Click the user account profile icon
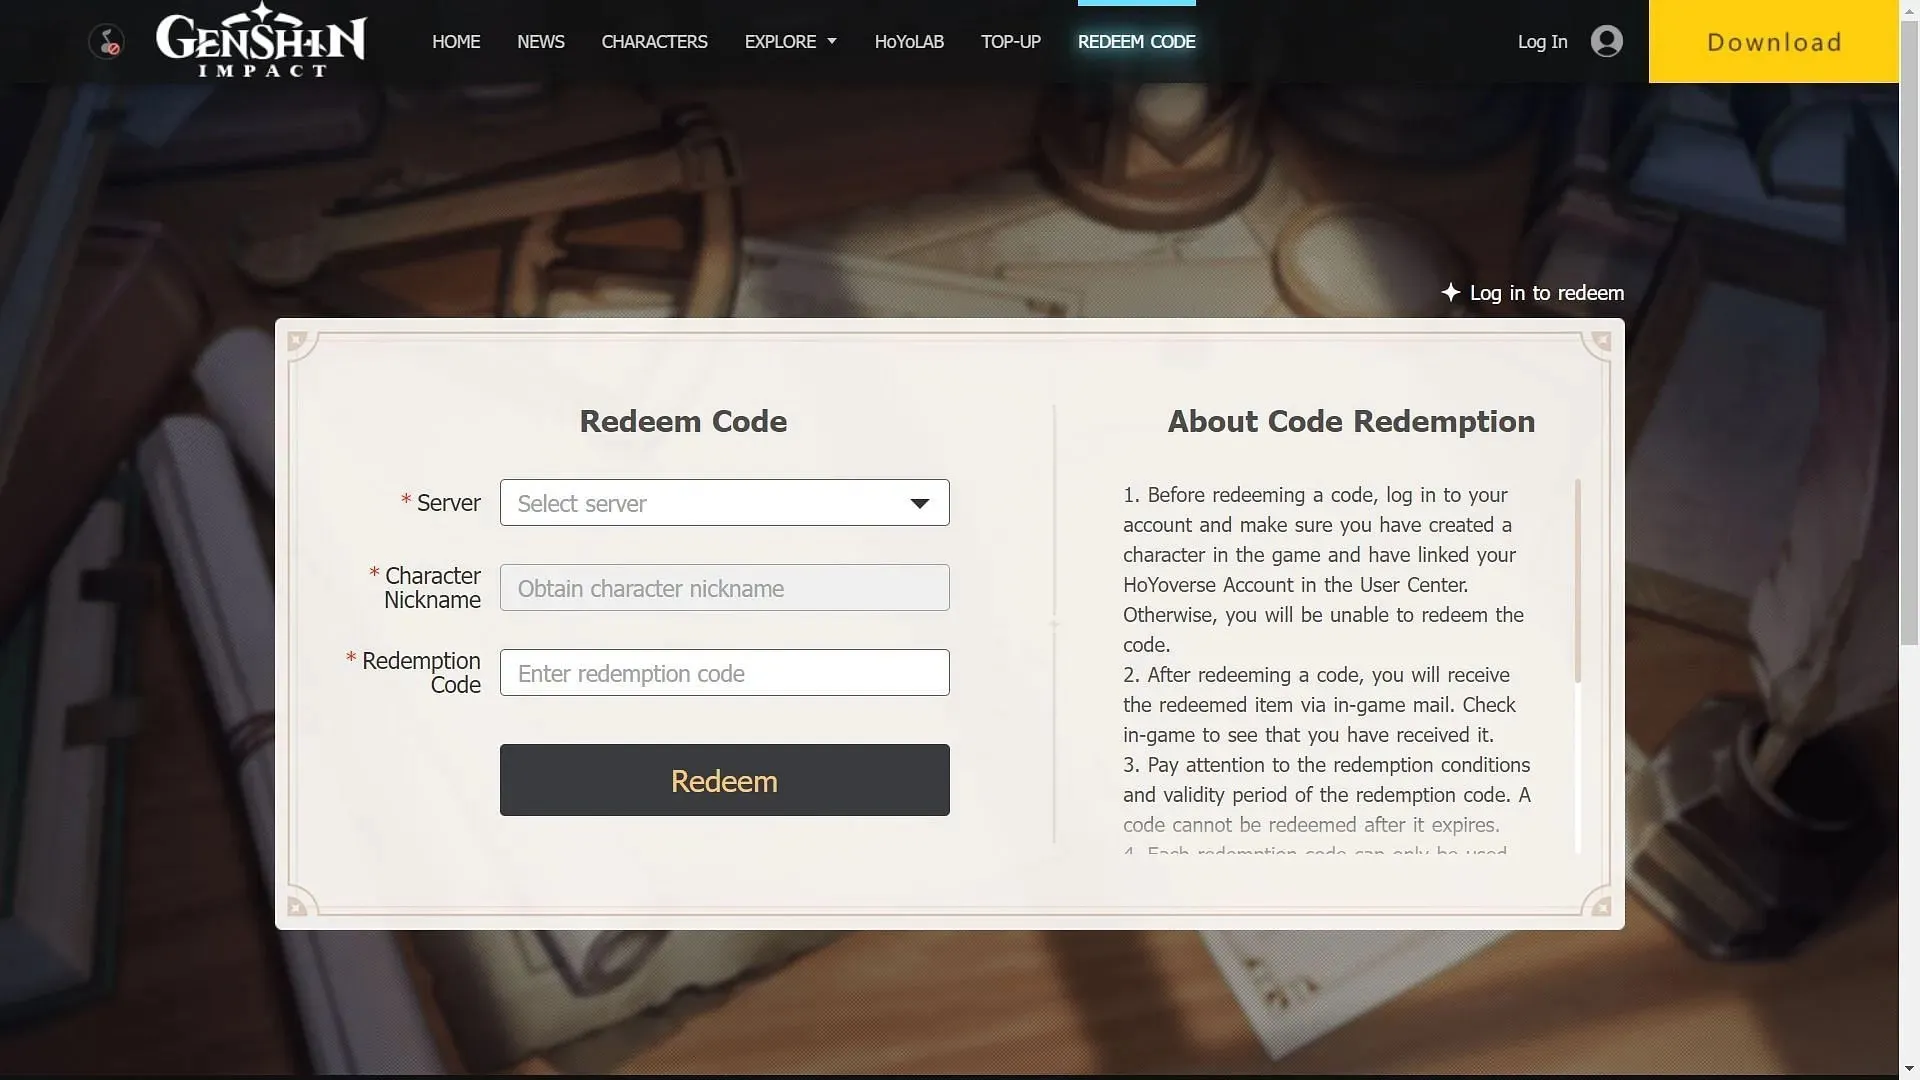Viewport: 1920px width, 1080px height. click(x=1606, y=41)
